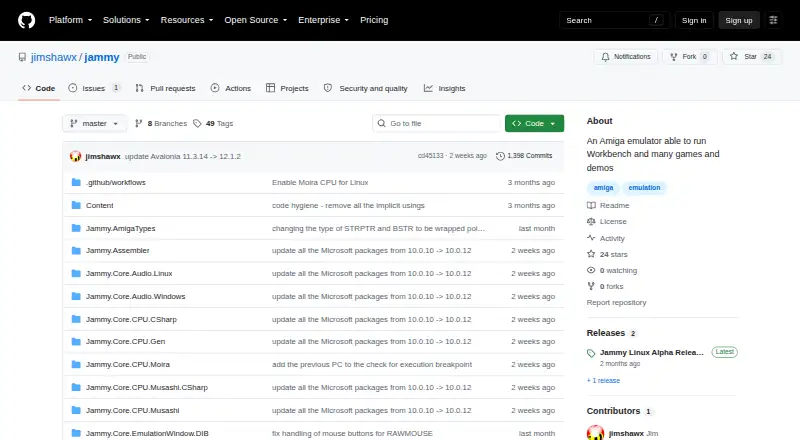Click the amiga topic tag
This screenshot has width=800, height=440.
[603, 188]
